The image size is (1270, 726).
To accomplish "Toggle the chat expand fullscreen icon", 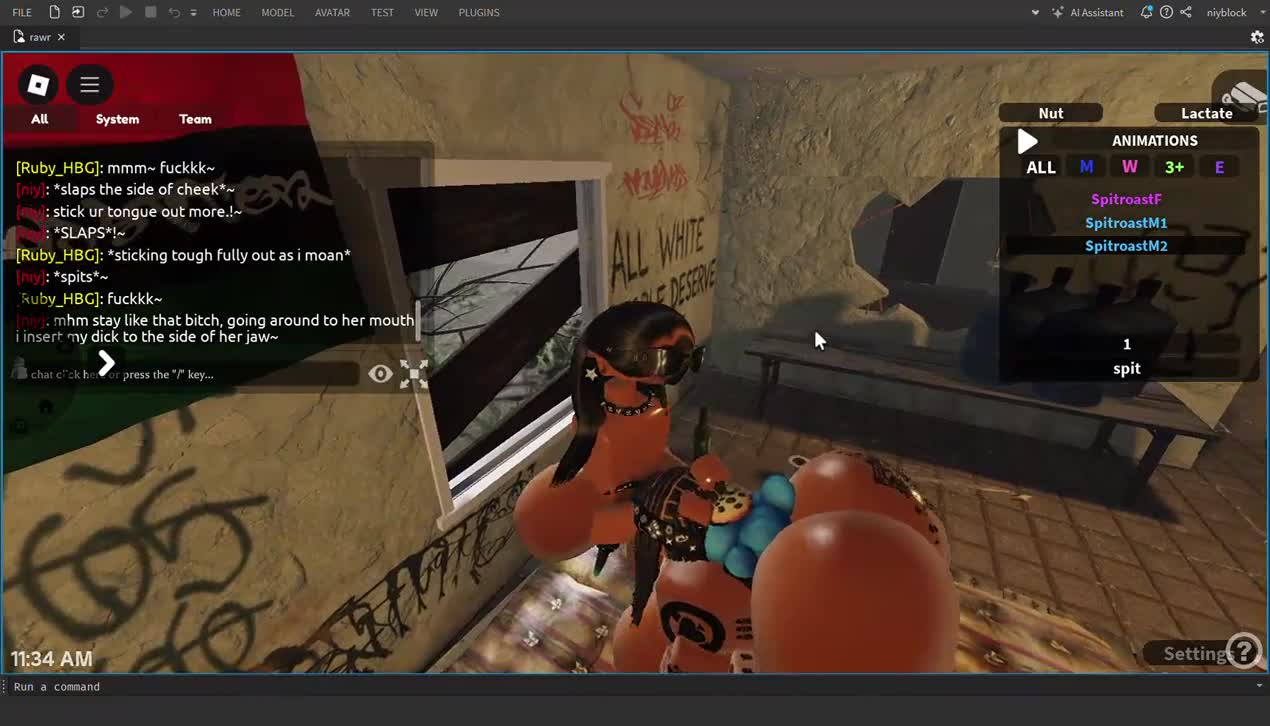I will tap(414, 374).
